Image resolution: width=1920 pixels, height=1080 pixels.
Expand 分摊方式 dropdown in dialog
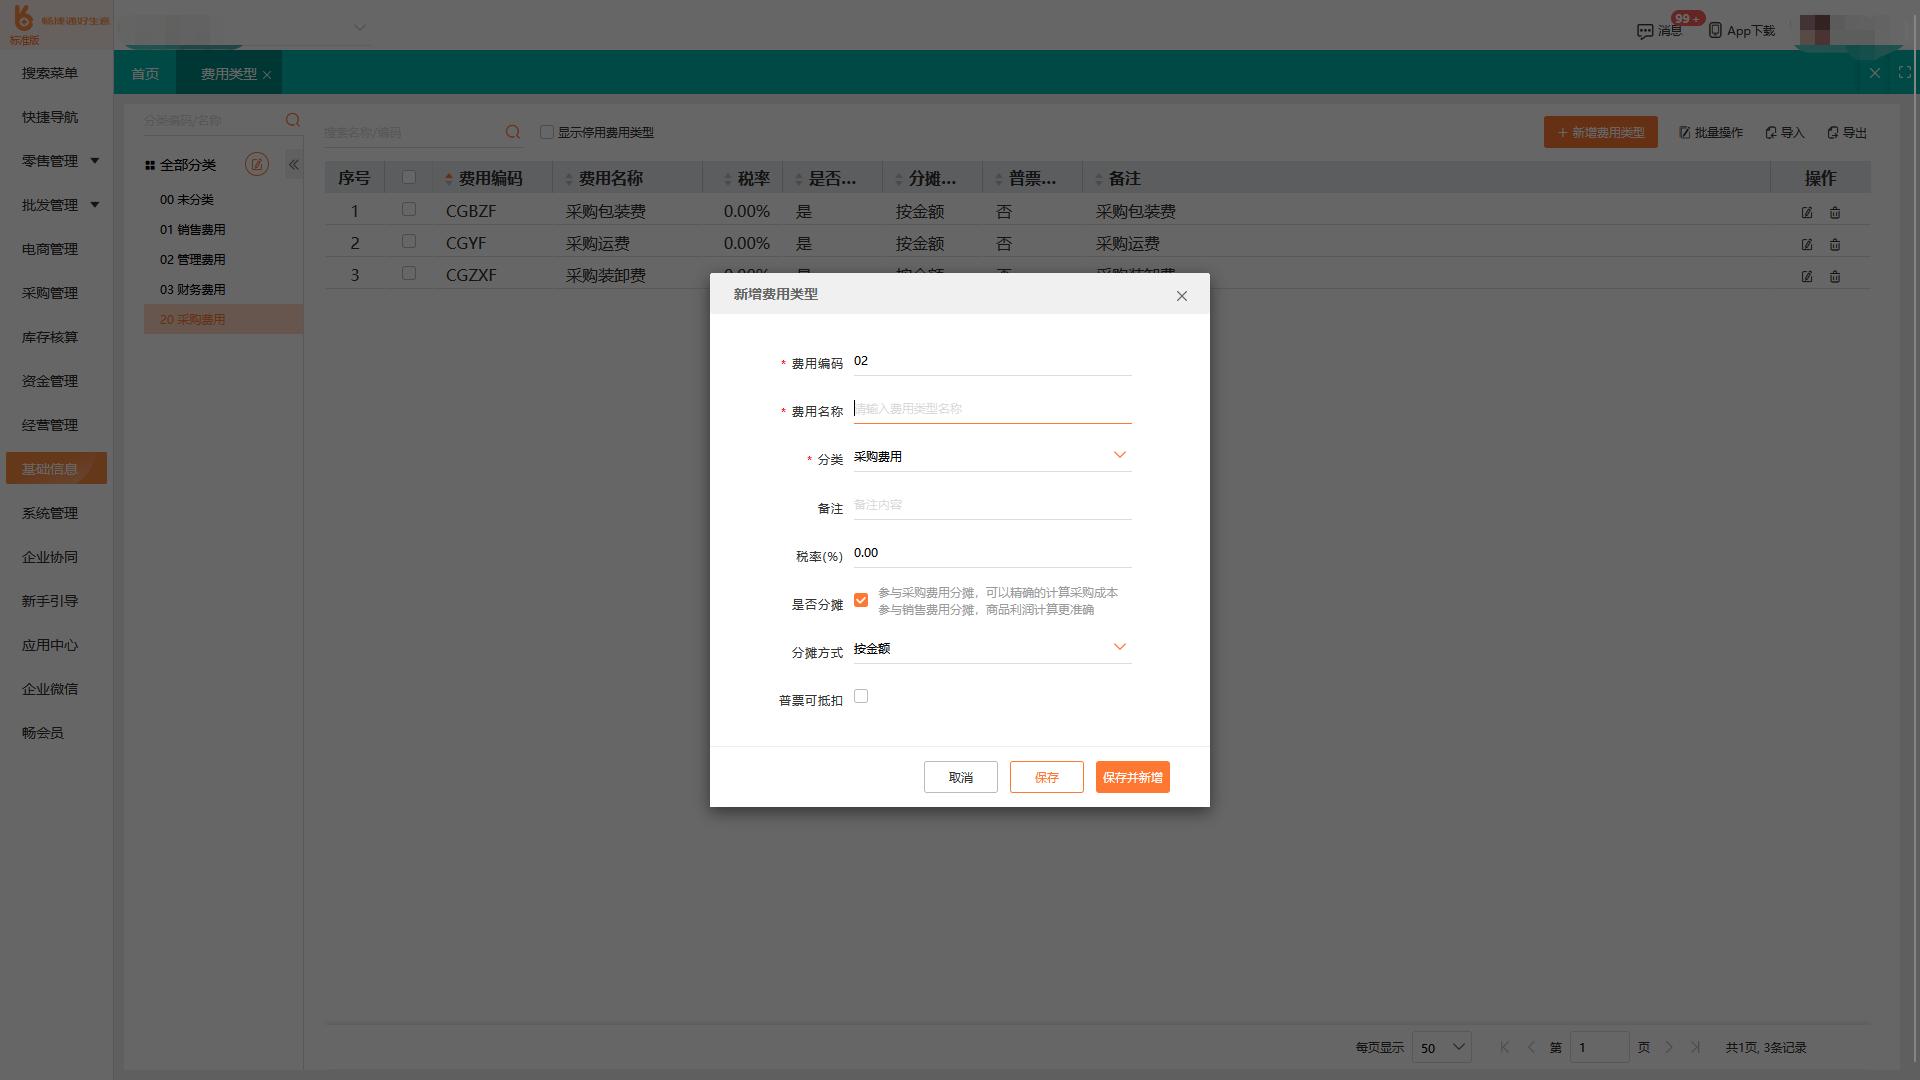[1120, 647]
